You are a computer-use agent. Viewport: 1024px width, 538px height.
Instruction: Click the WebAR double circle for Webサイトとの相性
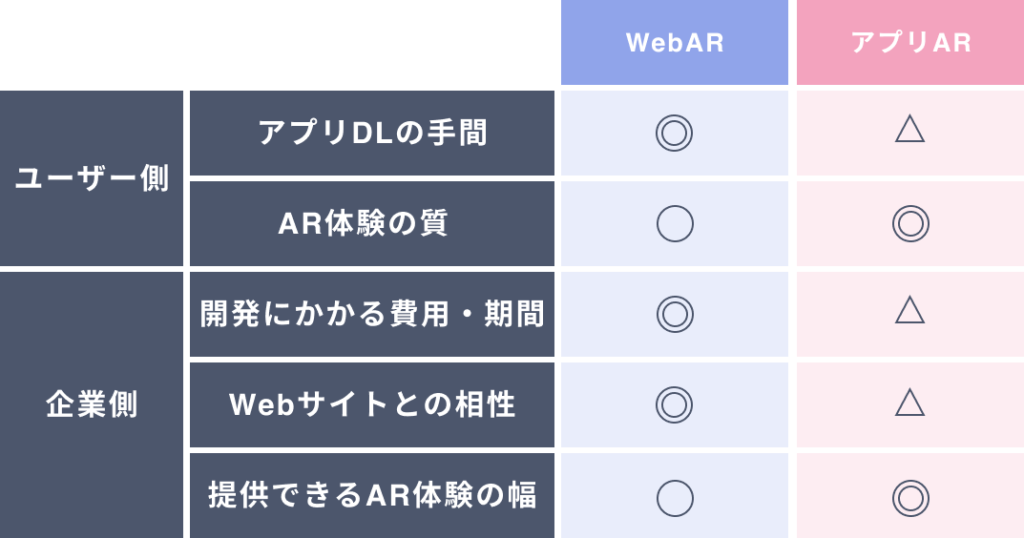tap(675, 405)
